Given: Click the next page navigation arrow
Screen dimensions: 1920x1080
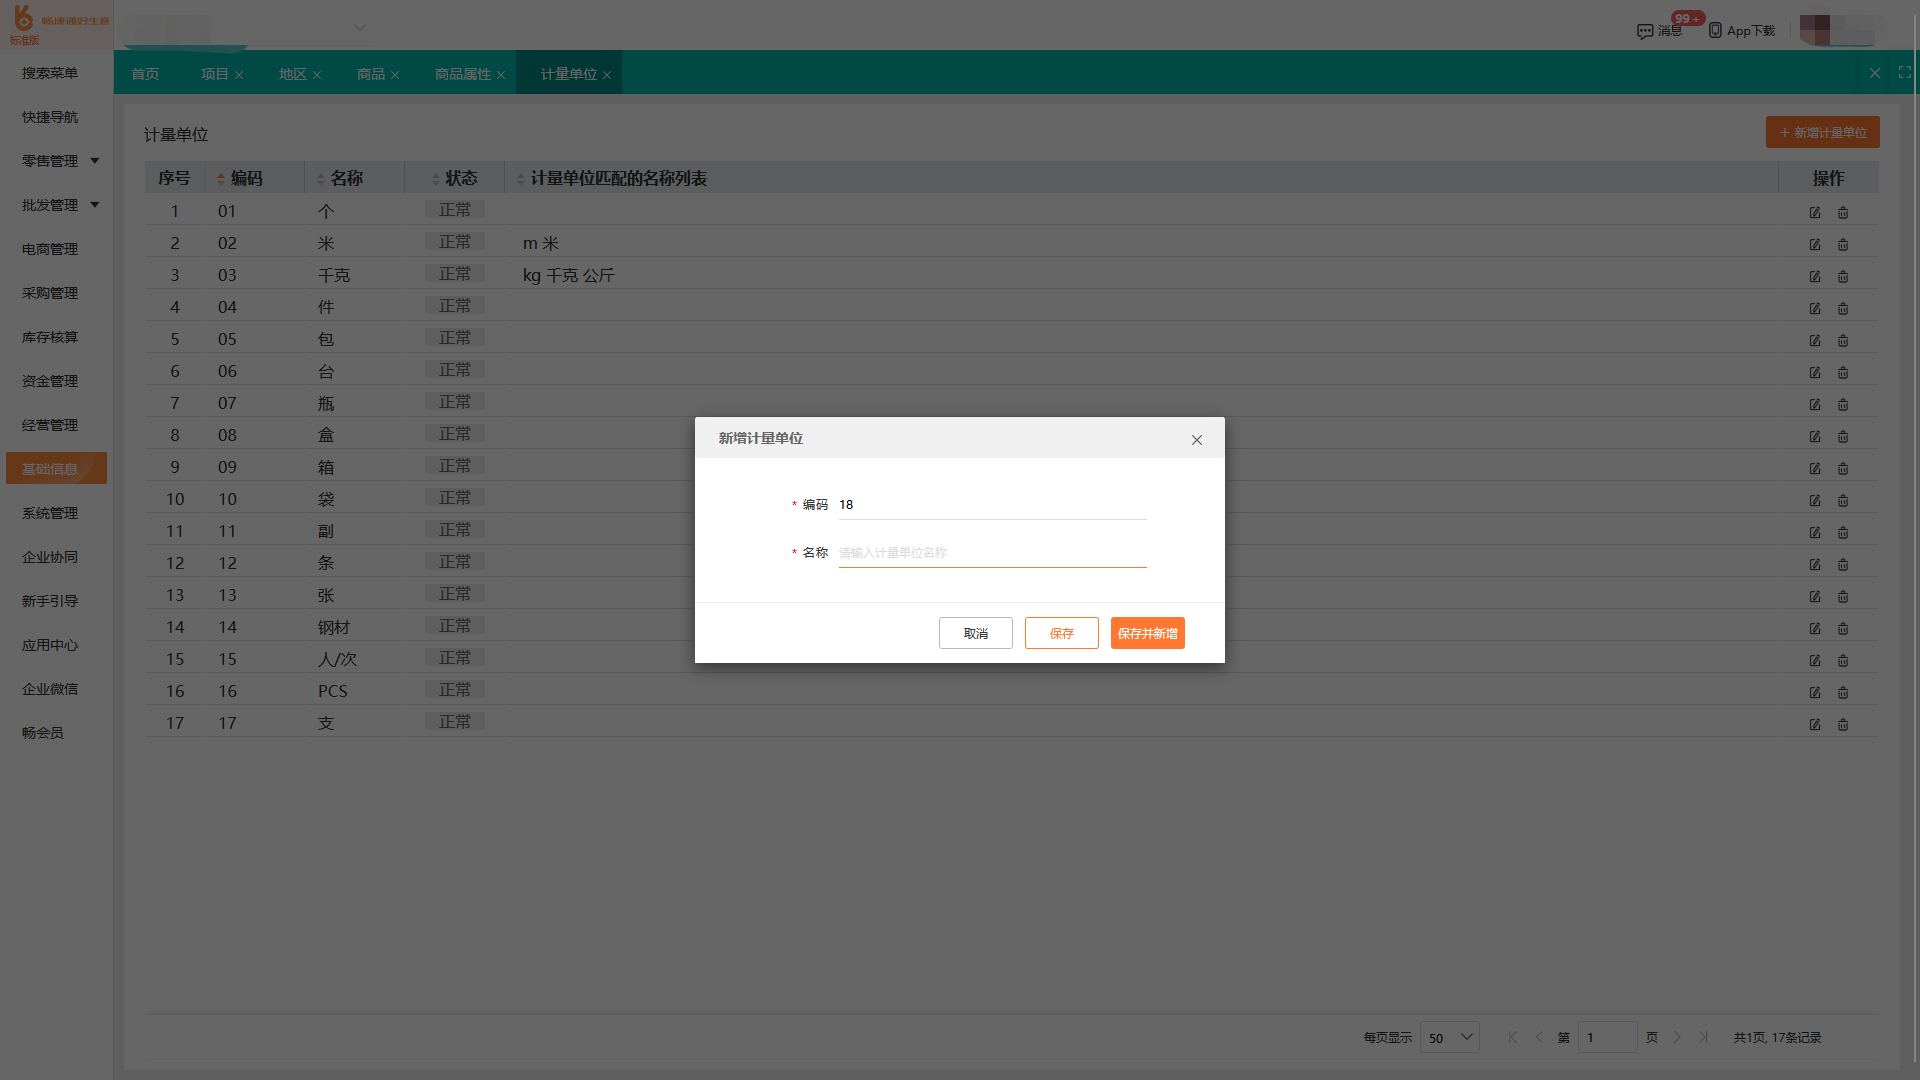Looking at the screenshot, I should point(1677,1038).
